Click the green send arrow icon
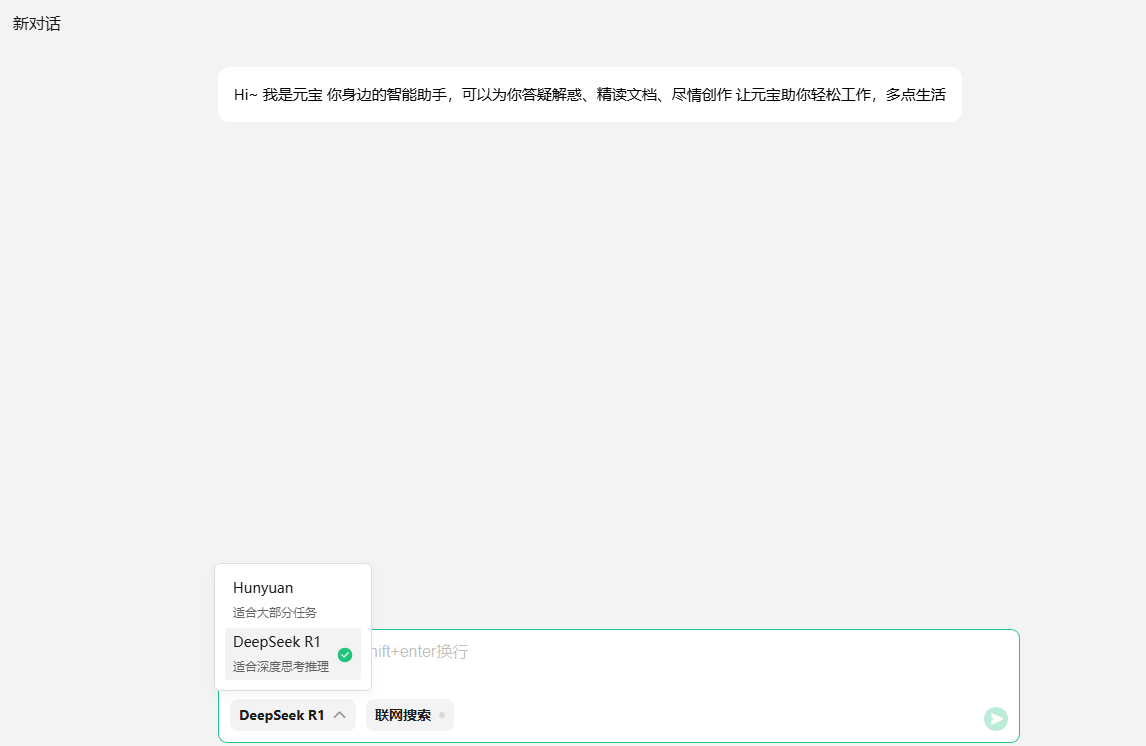Viewport: 1146px width, 746px height. coord(995,719)
